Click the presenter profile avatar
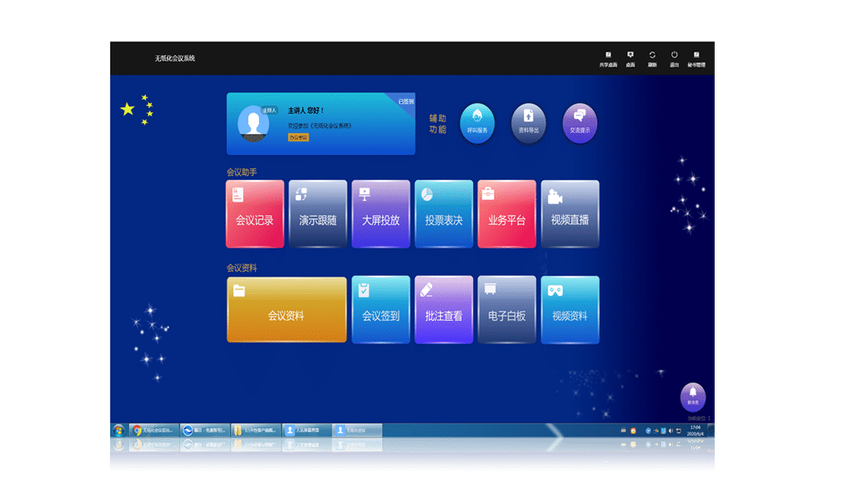 coord(254,124)
